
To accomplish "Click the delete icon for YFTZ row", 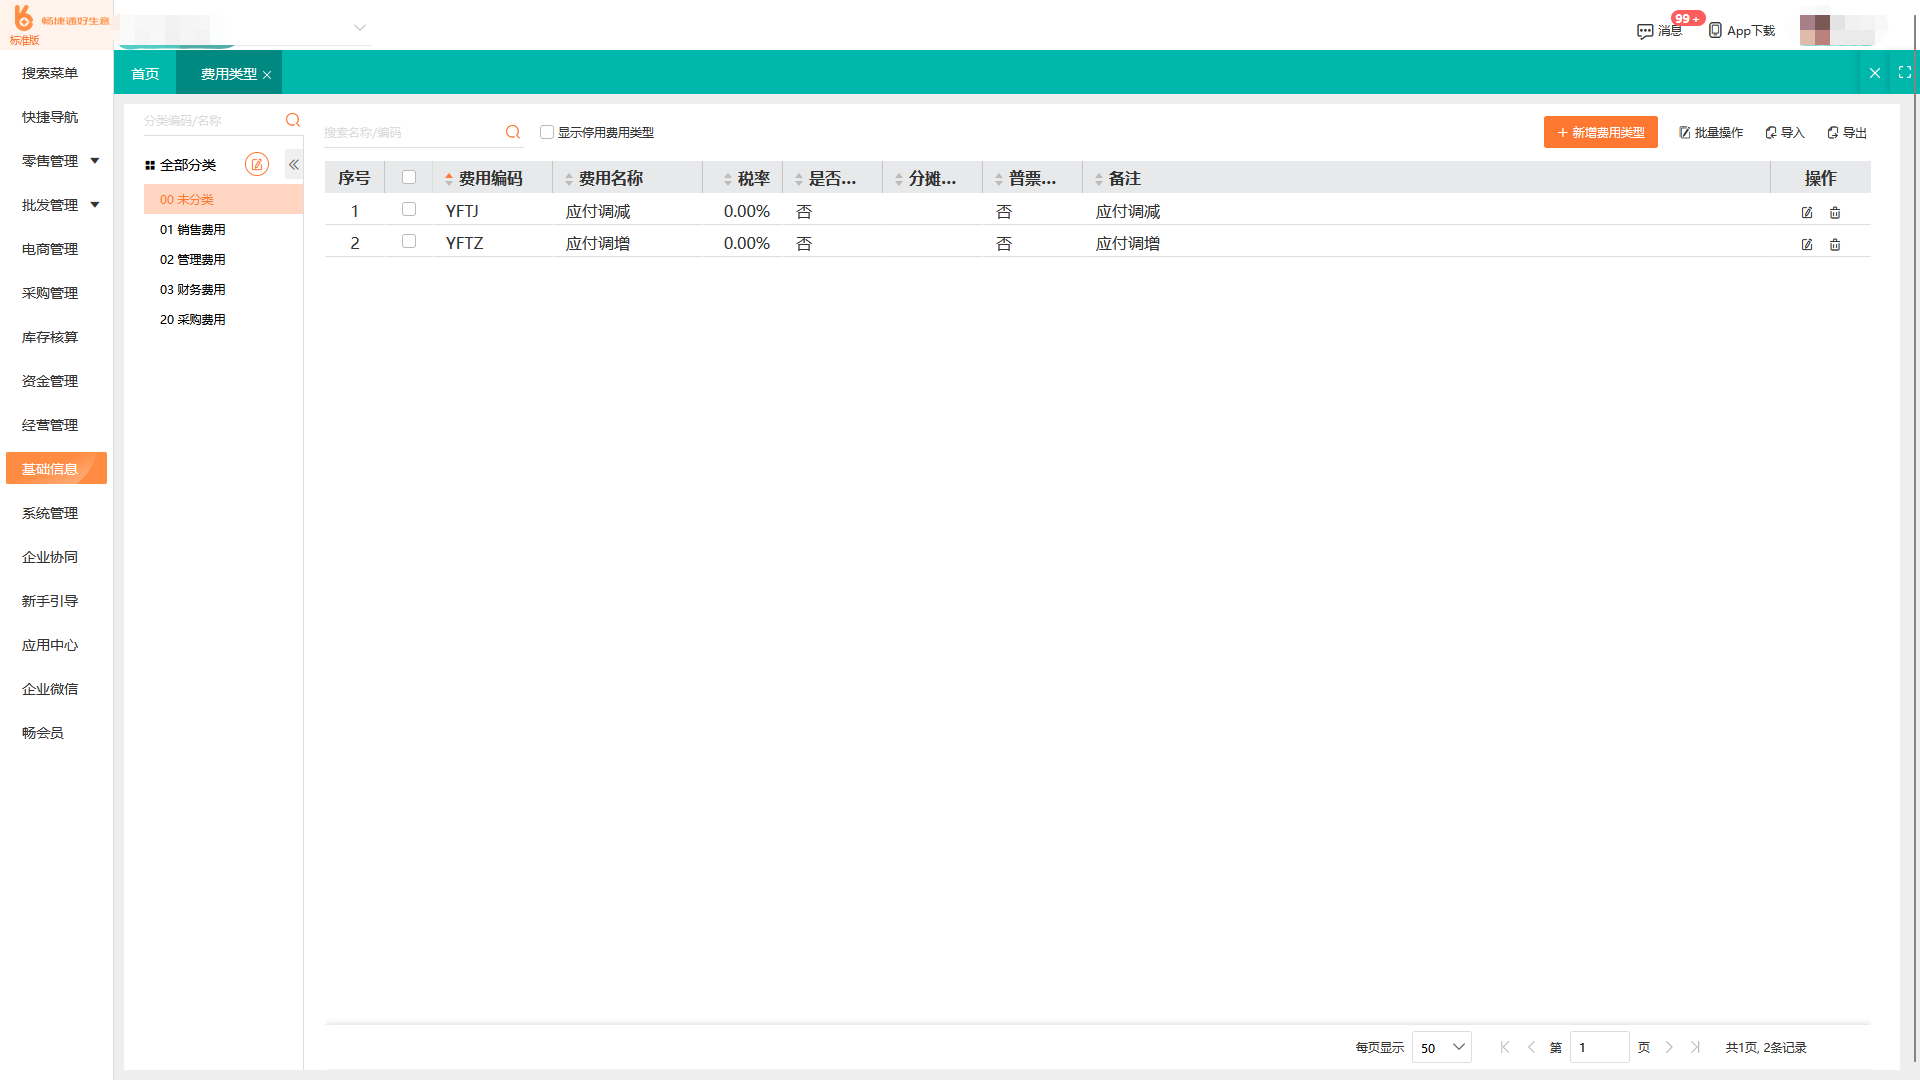I will 1837,244.
